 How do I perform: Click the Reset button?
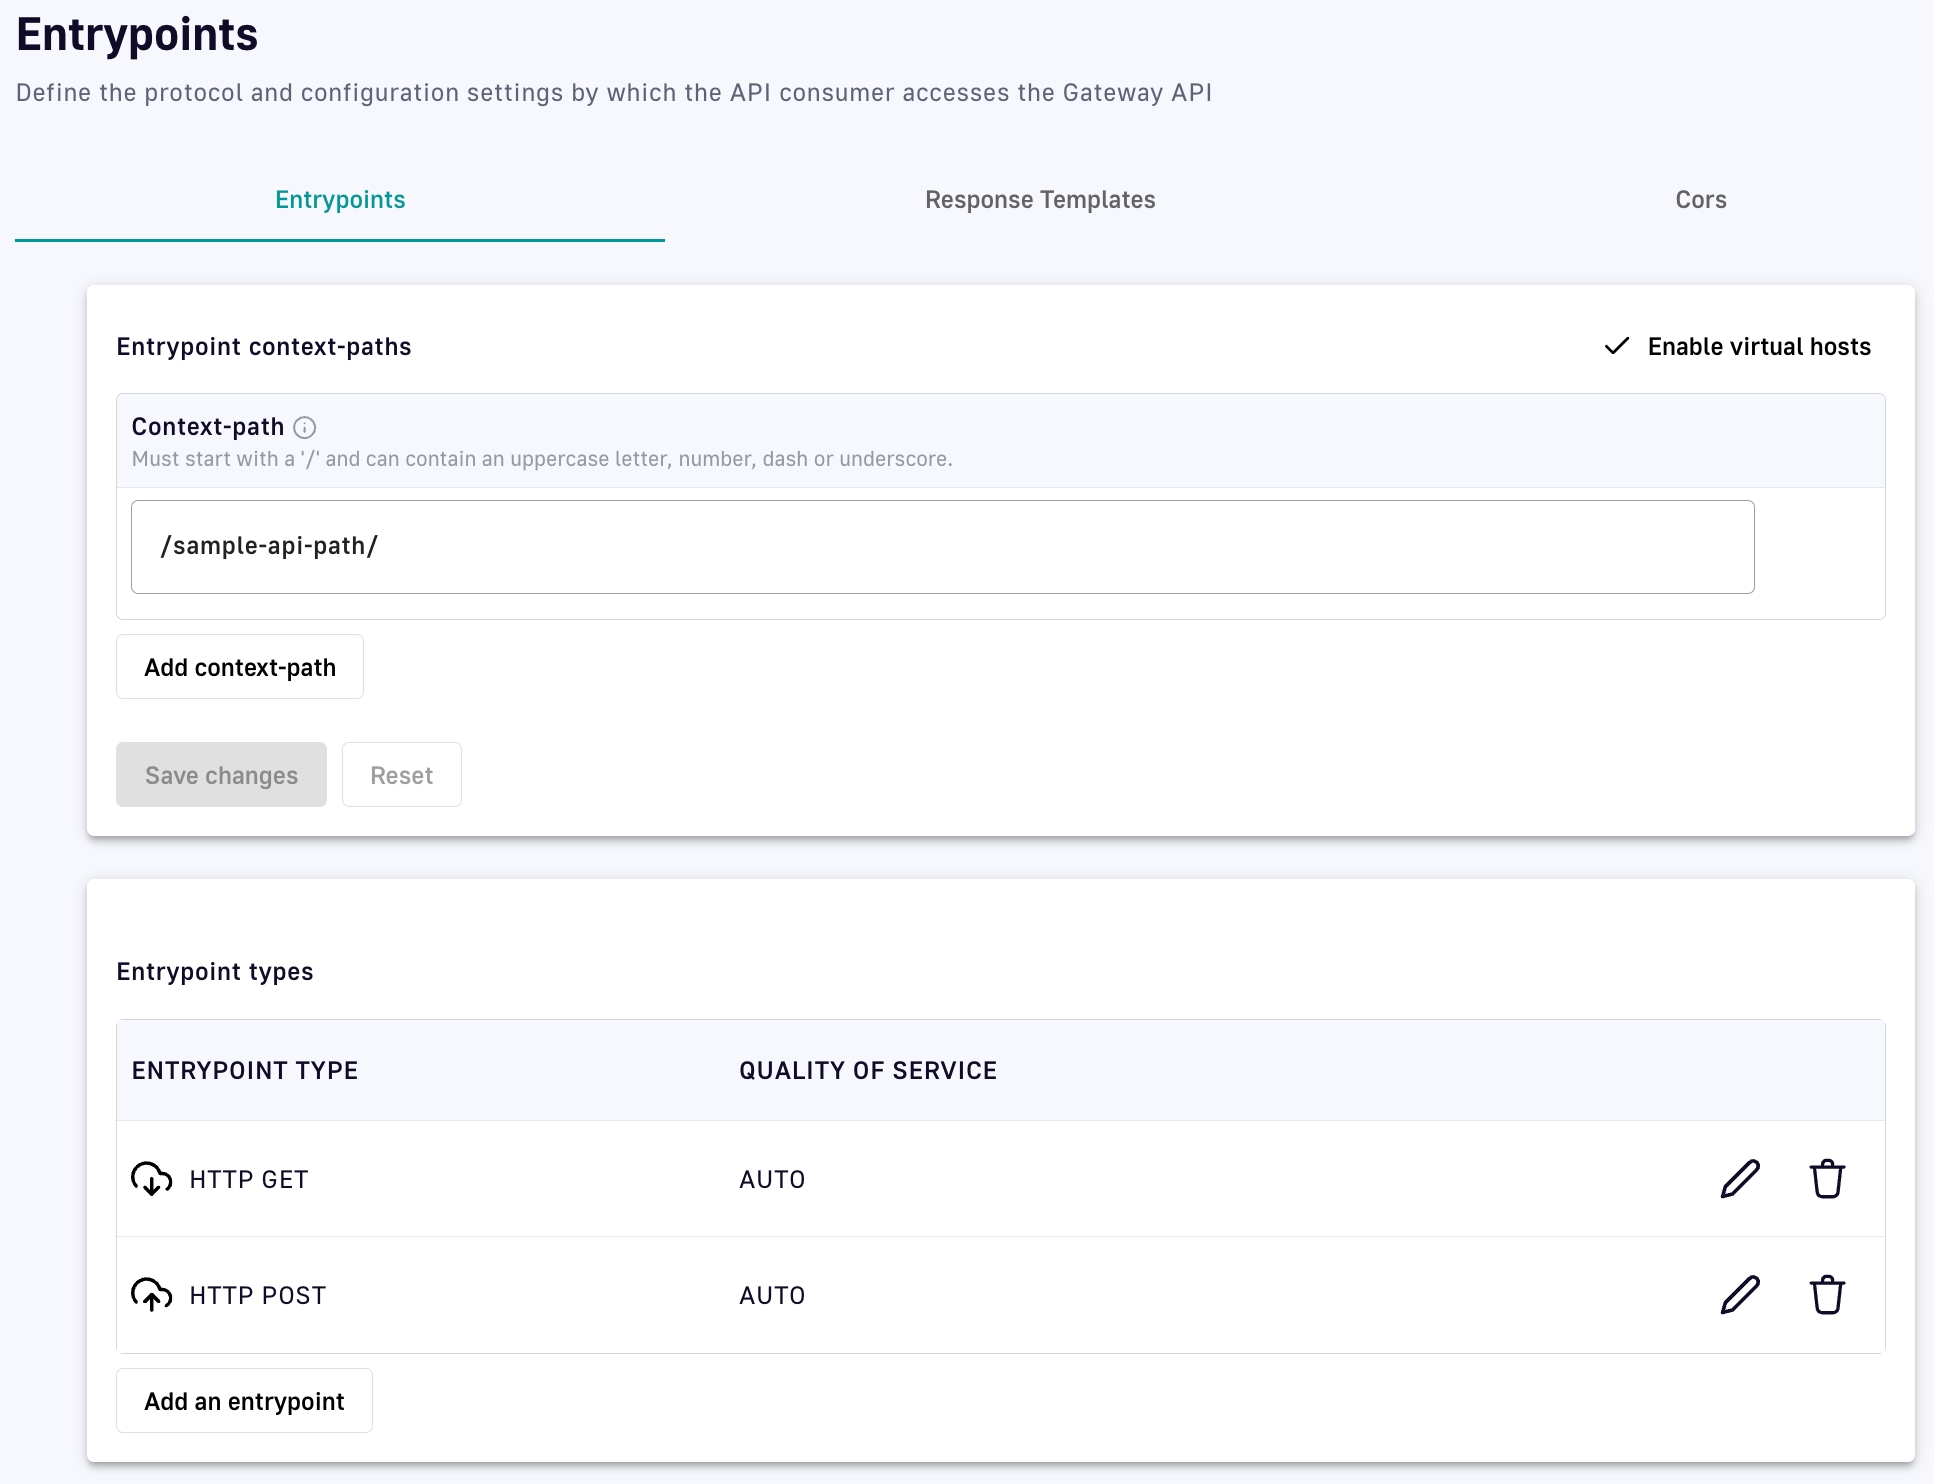(401, 775)
